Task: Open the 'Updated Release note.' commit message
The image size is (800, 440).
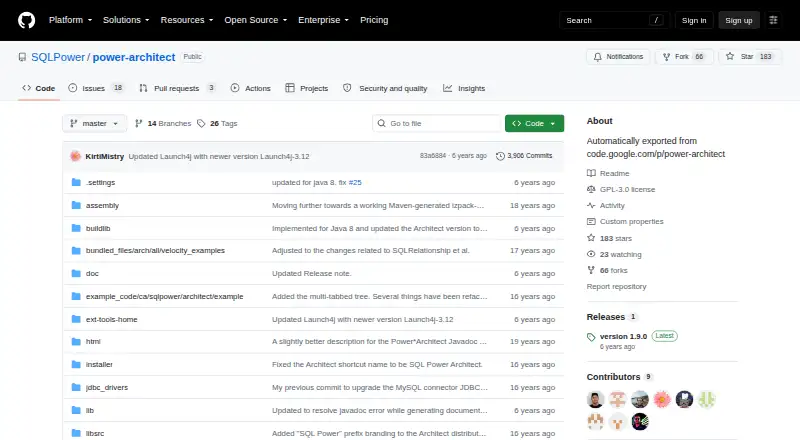Action: click(x=312, y=274)
